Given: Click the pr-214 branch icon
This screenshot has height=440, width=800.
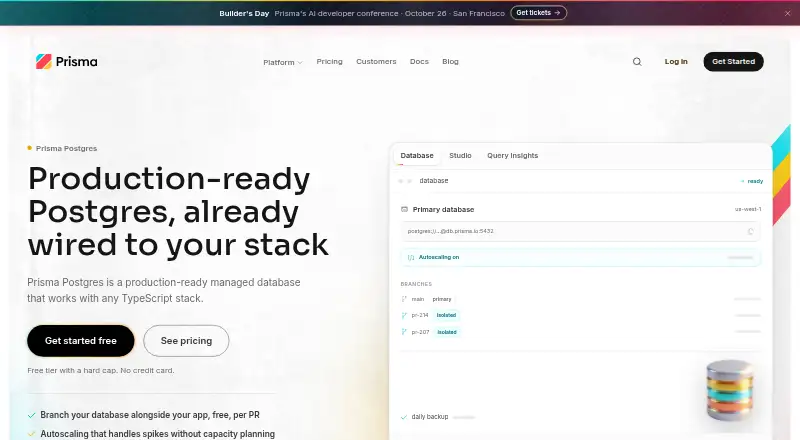Looking at the screenshot, I should [x=404, y=315].
